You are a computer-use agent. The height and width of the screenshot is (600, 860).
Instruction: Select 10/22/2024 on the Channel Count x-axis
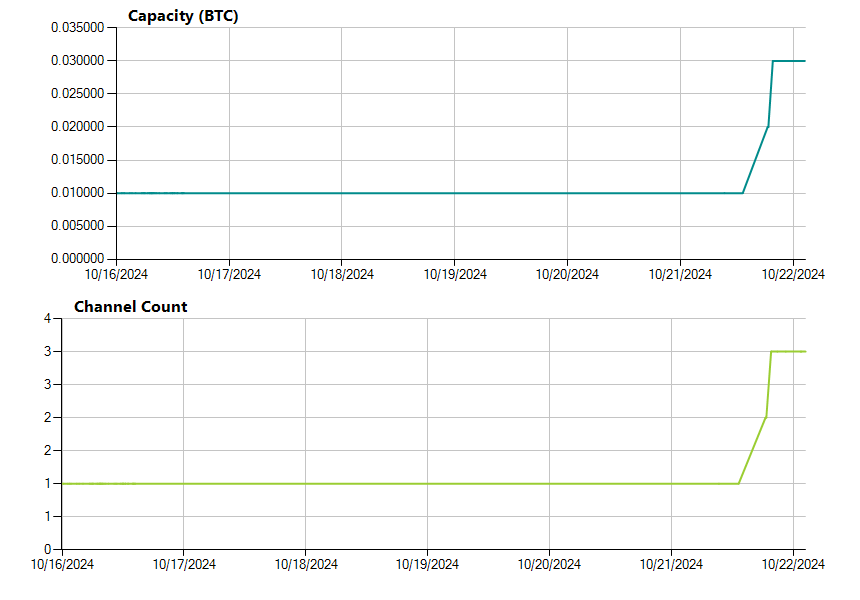pyautogui.click(x=793, y=564)
